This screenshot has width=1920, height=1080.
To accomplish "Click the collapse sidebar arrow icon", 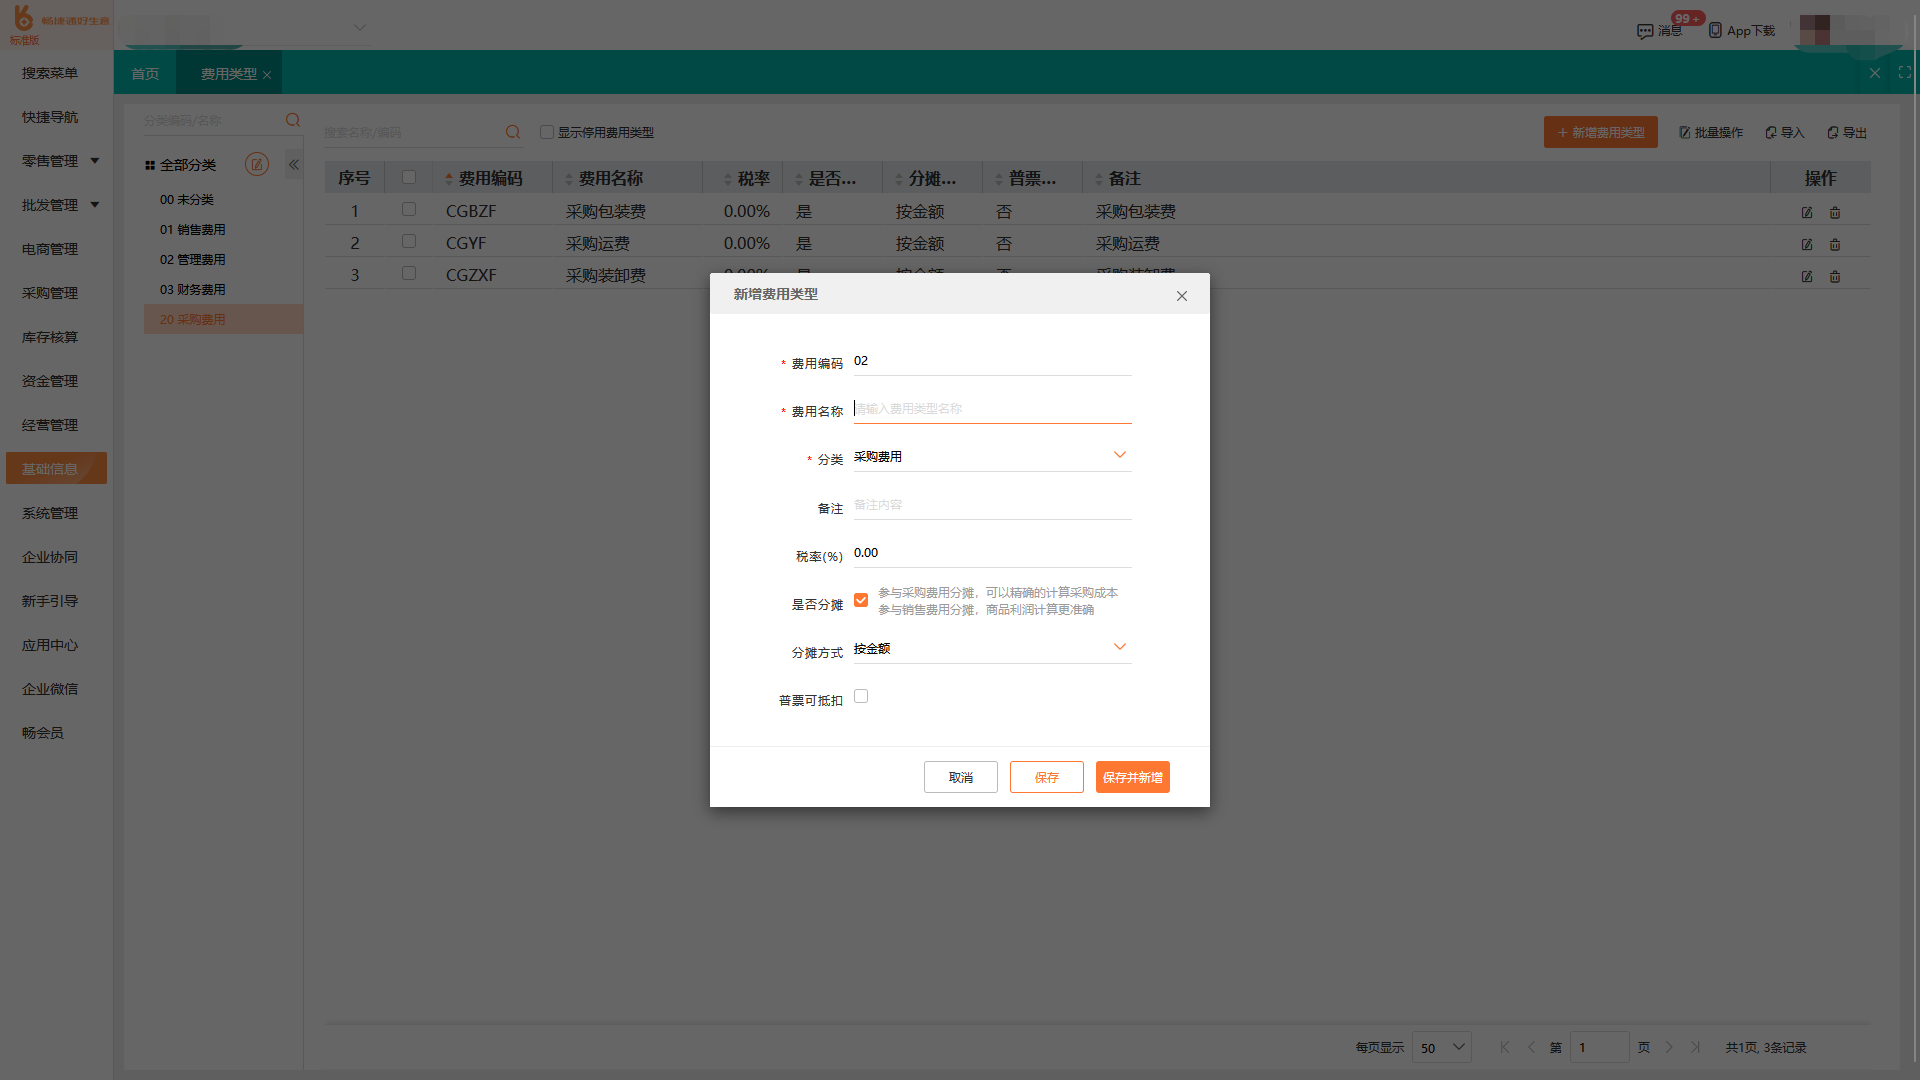I will pos(294,165).
